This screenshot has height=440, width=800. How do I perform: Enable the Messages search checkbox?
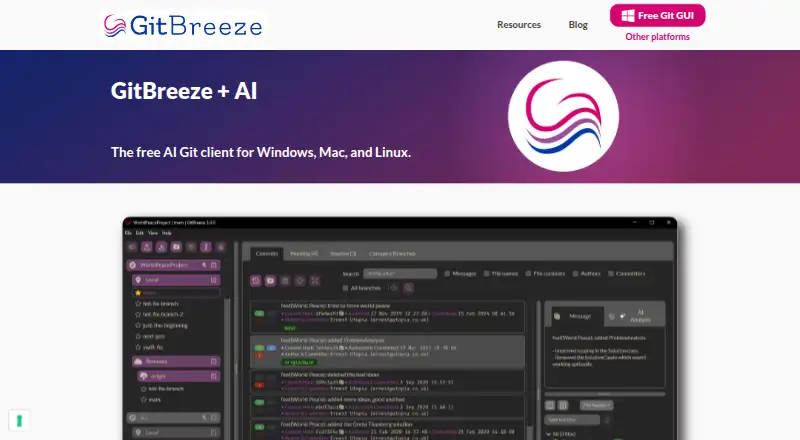click(447, 274)
